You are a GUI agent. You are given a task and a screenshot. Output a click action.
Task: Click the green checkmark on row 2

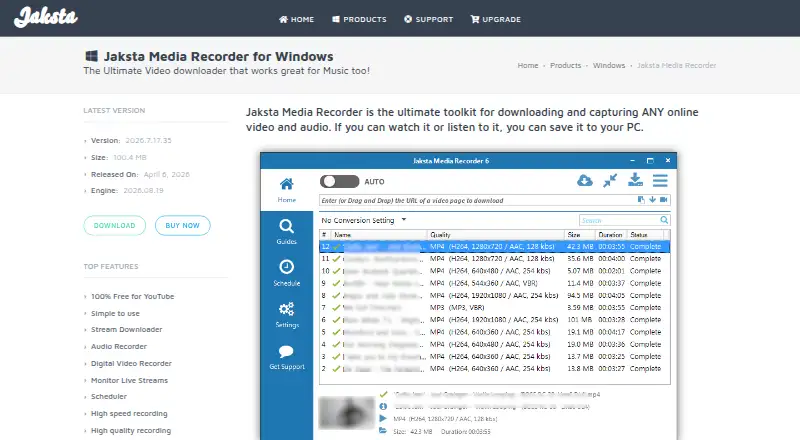[x=336, y=369]
